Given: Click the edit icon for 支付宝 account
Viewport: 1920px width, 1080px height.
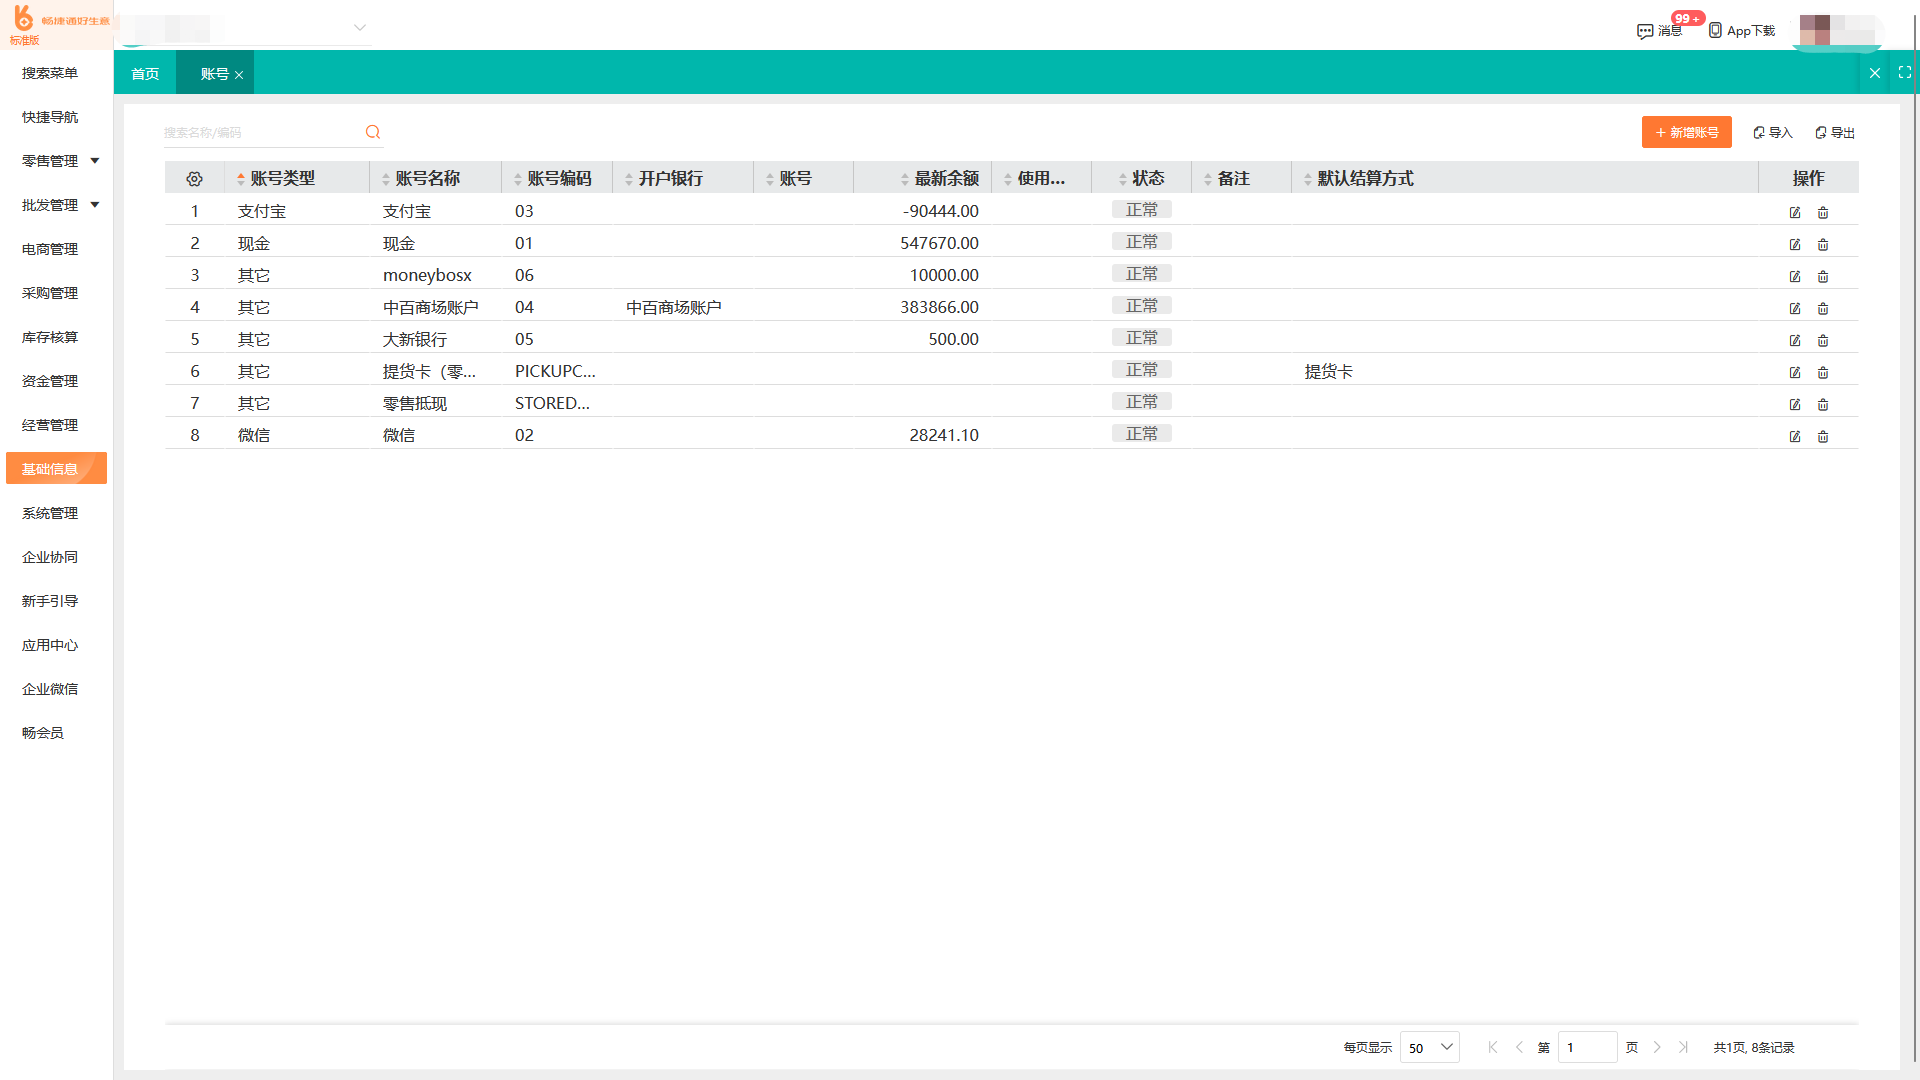Looking at the screenshot, I should tap(1795, 211).
